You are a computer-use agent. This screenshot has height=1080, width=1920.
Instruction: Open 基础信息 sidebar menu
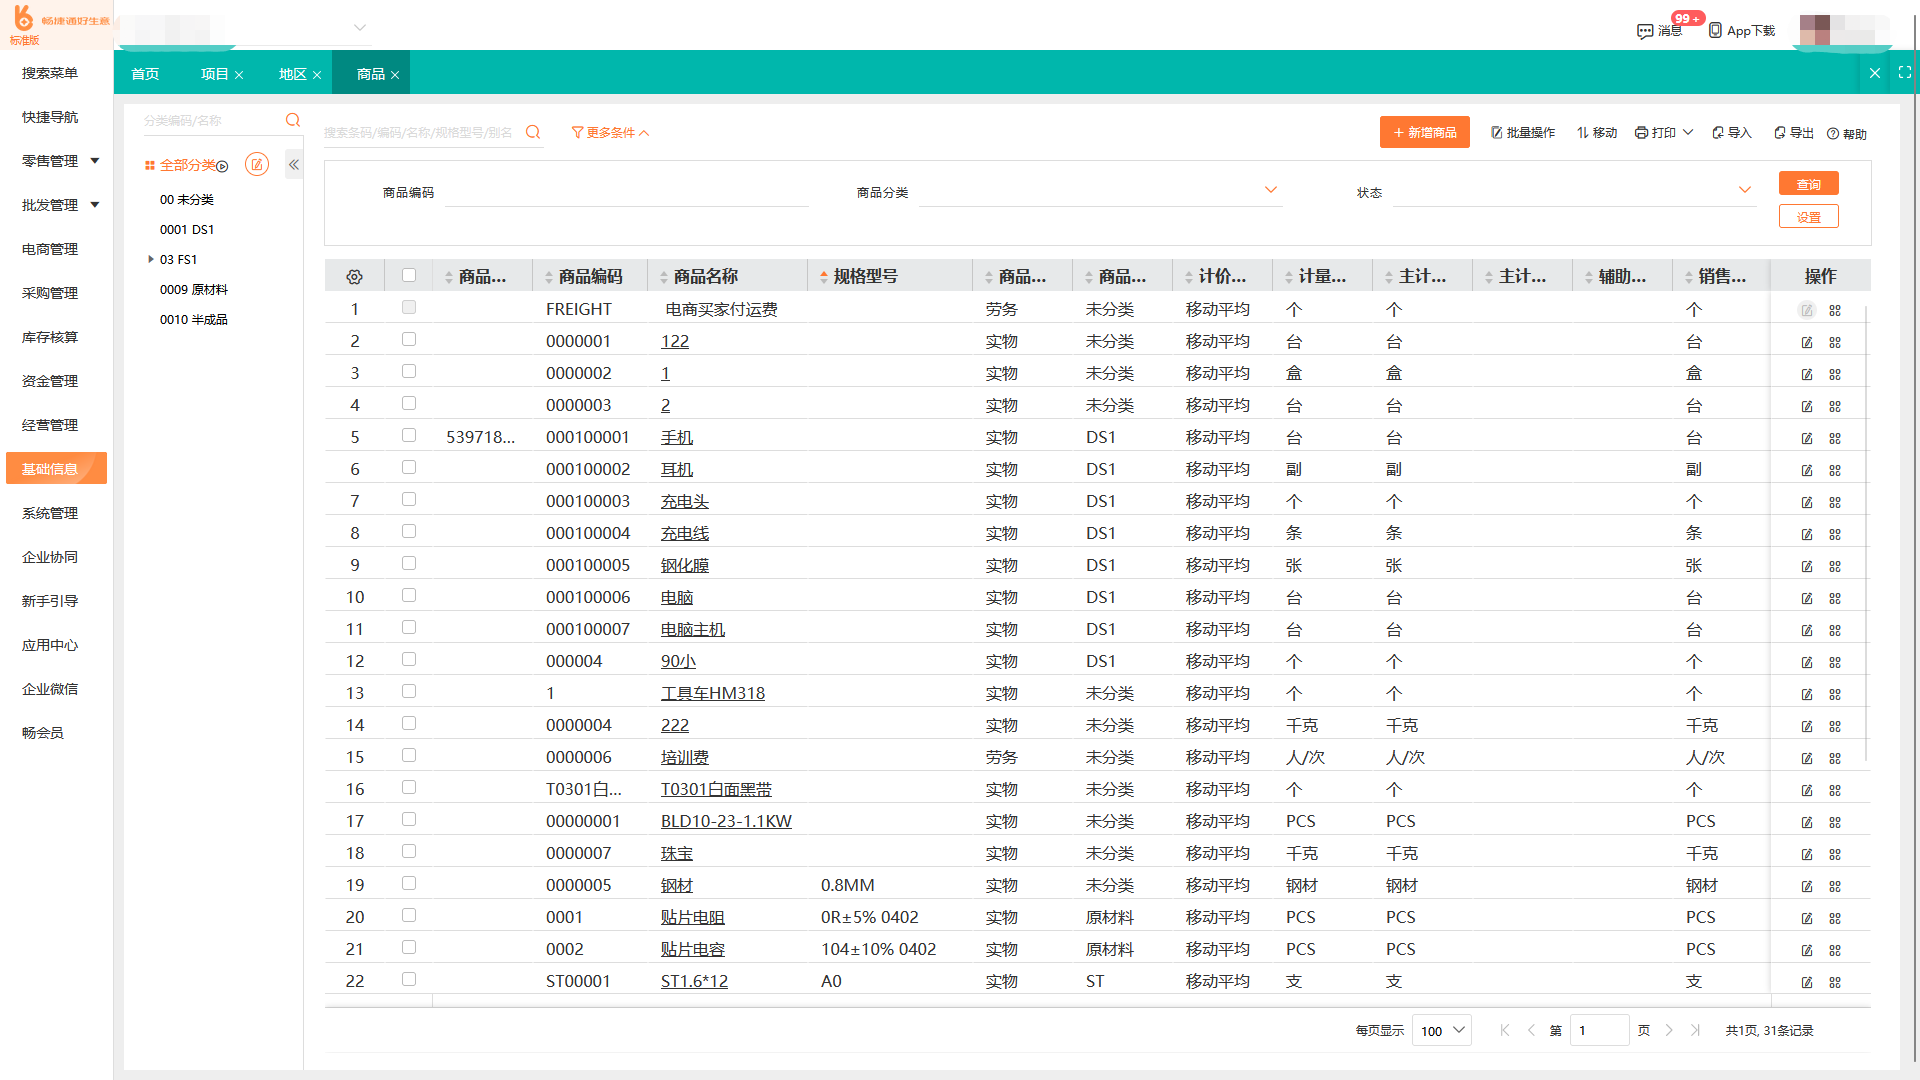click(x=53, y=468)
